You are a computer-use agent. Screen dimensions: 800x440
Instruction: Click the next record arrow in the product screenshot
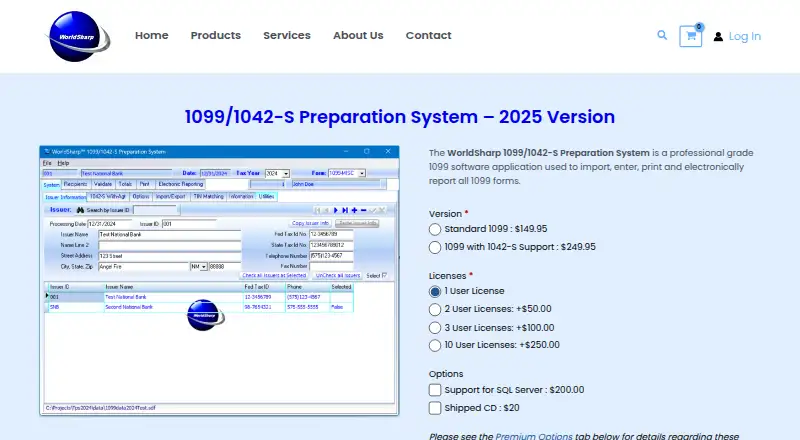[x=336, y=210]
